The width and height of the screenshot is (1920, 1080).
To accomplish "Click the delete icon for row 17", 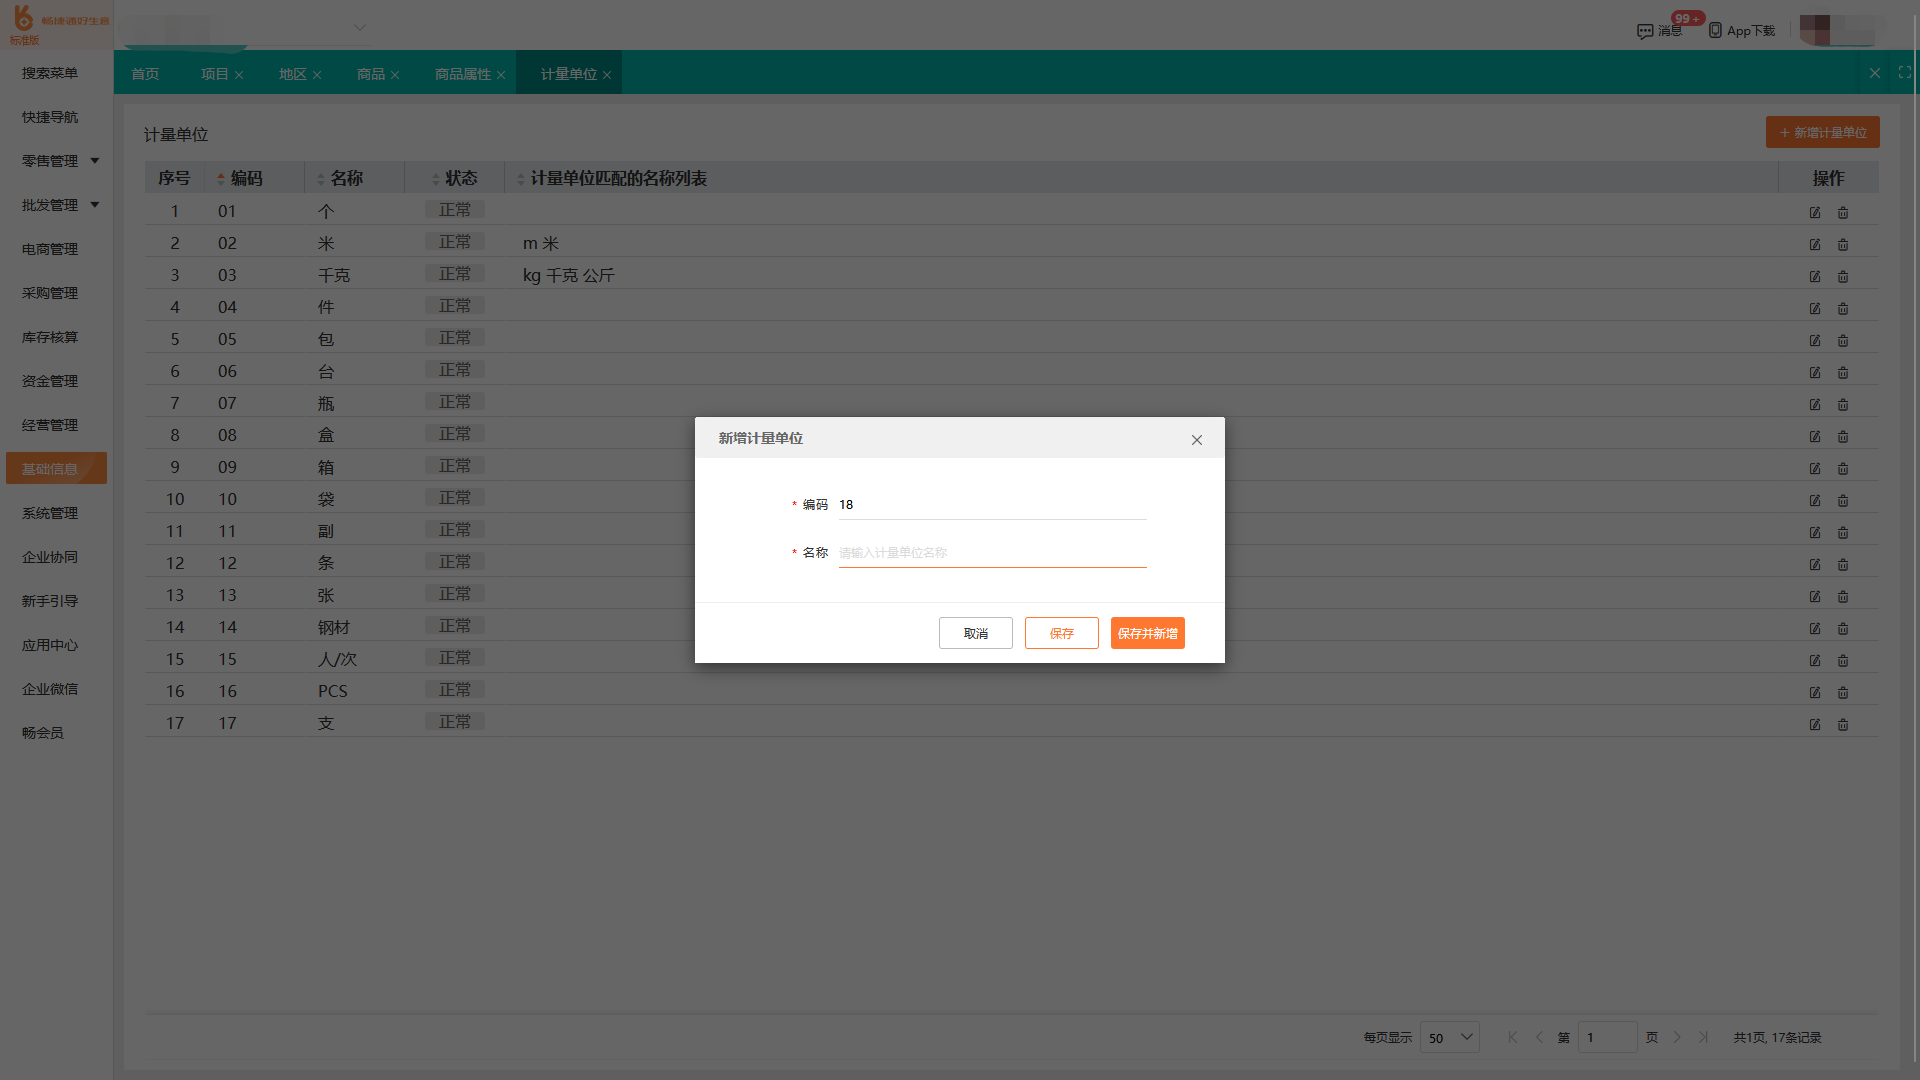I will (1844, 724).
